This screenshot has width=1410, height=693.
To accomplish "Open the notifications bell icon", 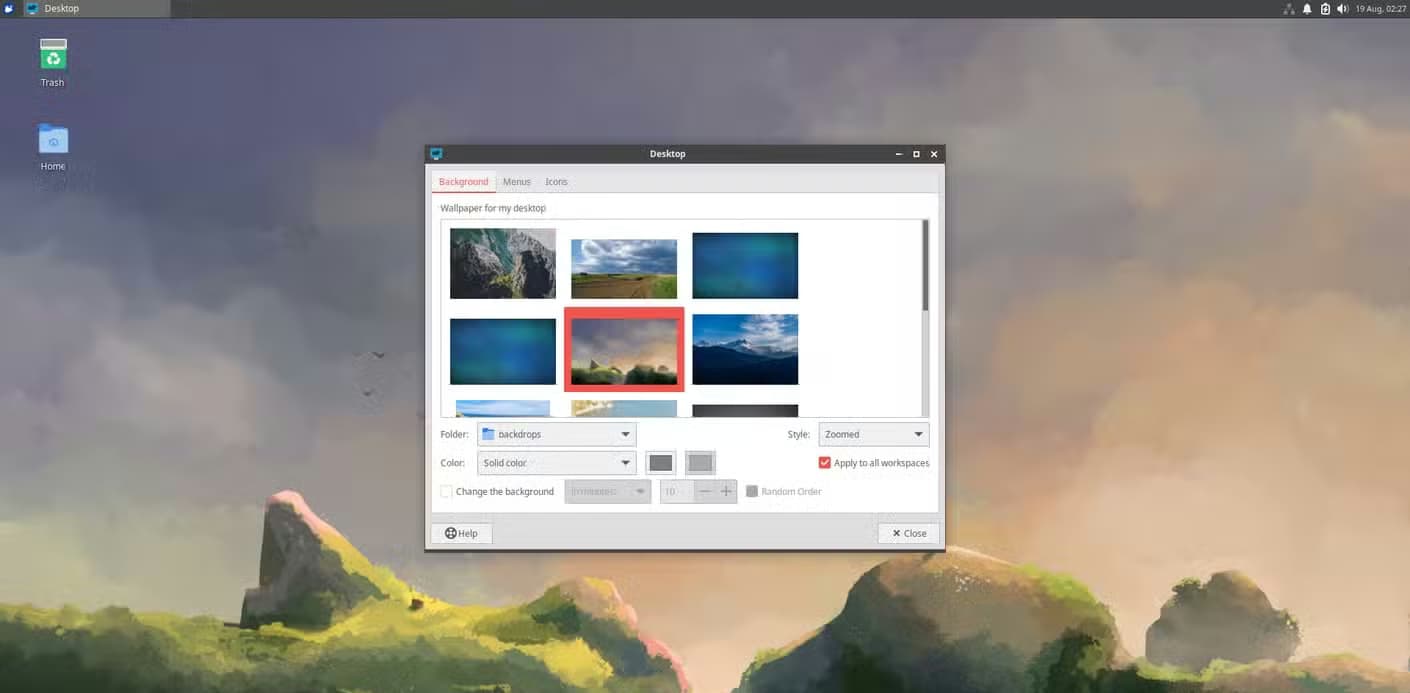I will tap(1307, 9).
